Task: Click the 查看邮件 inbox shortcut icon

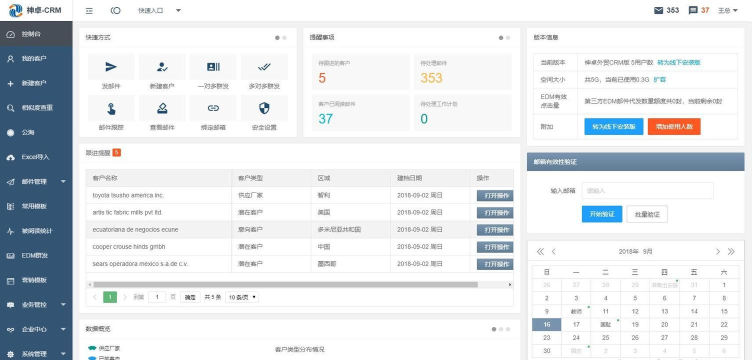Action: click(x=162, y=108)
